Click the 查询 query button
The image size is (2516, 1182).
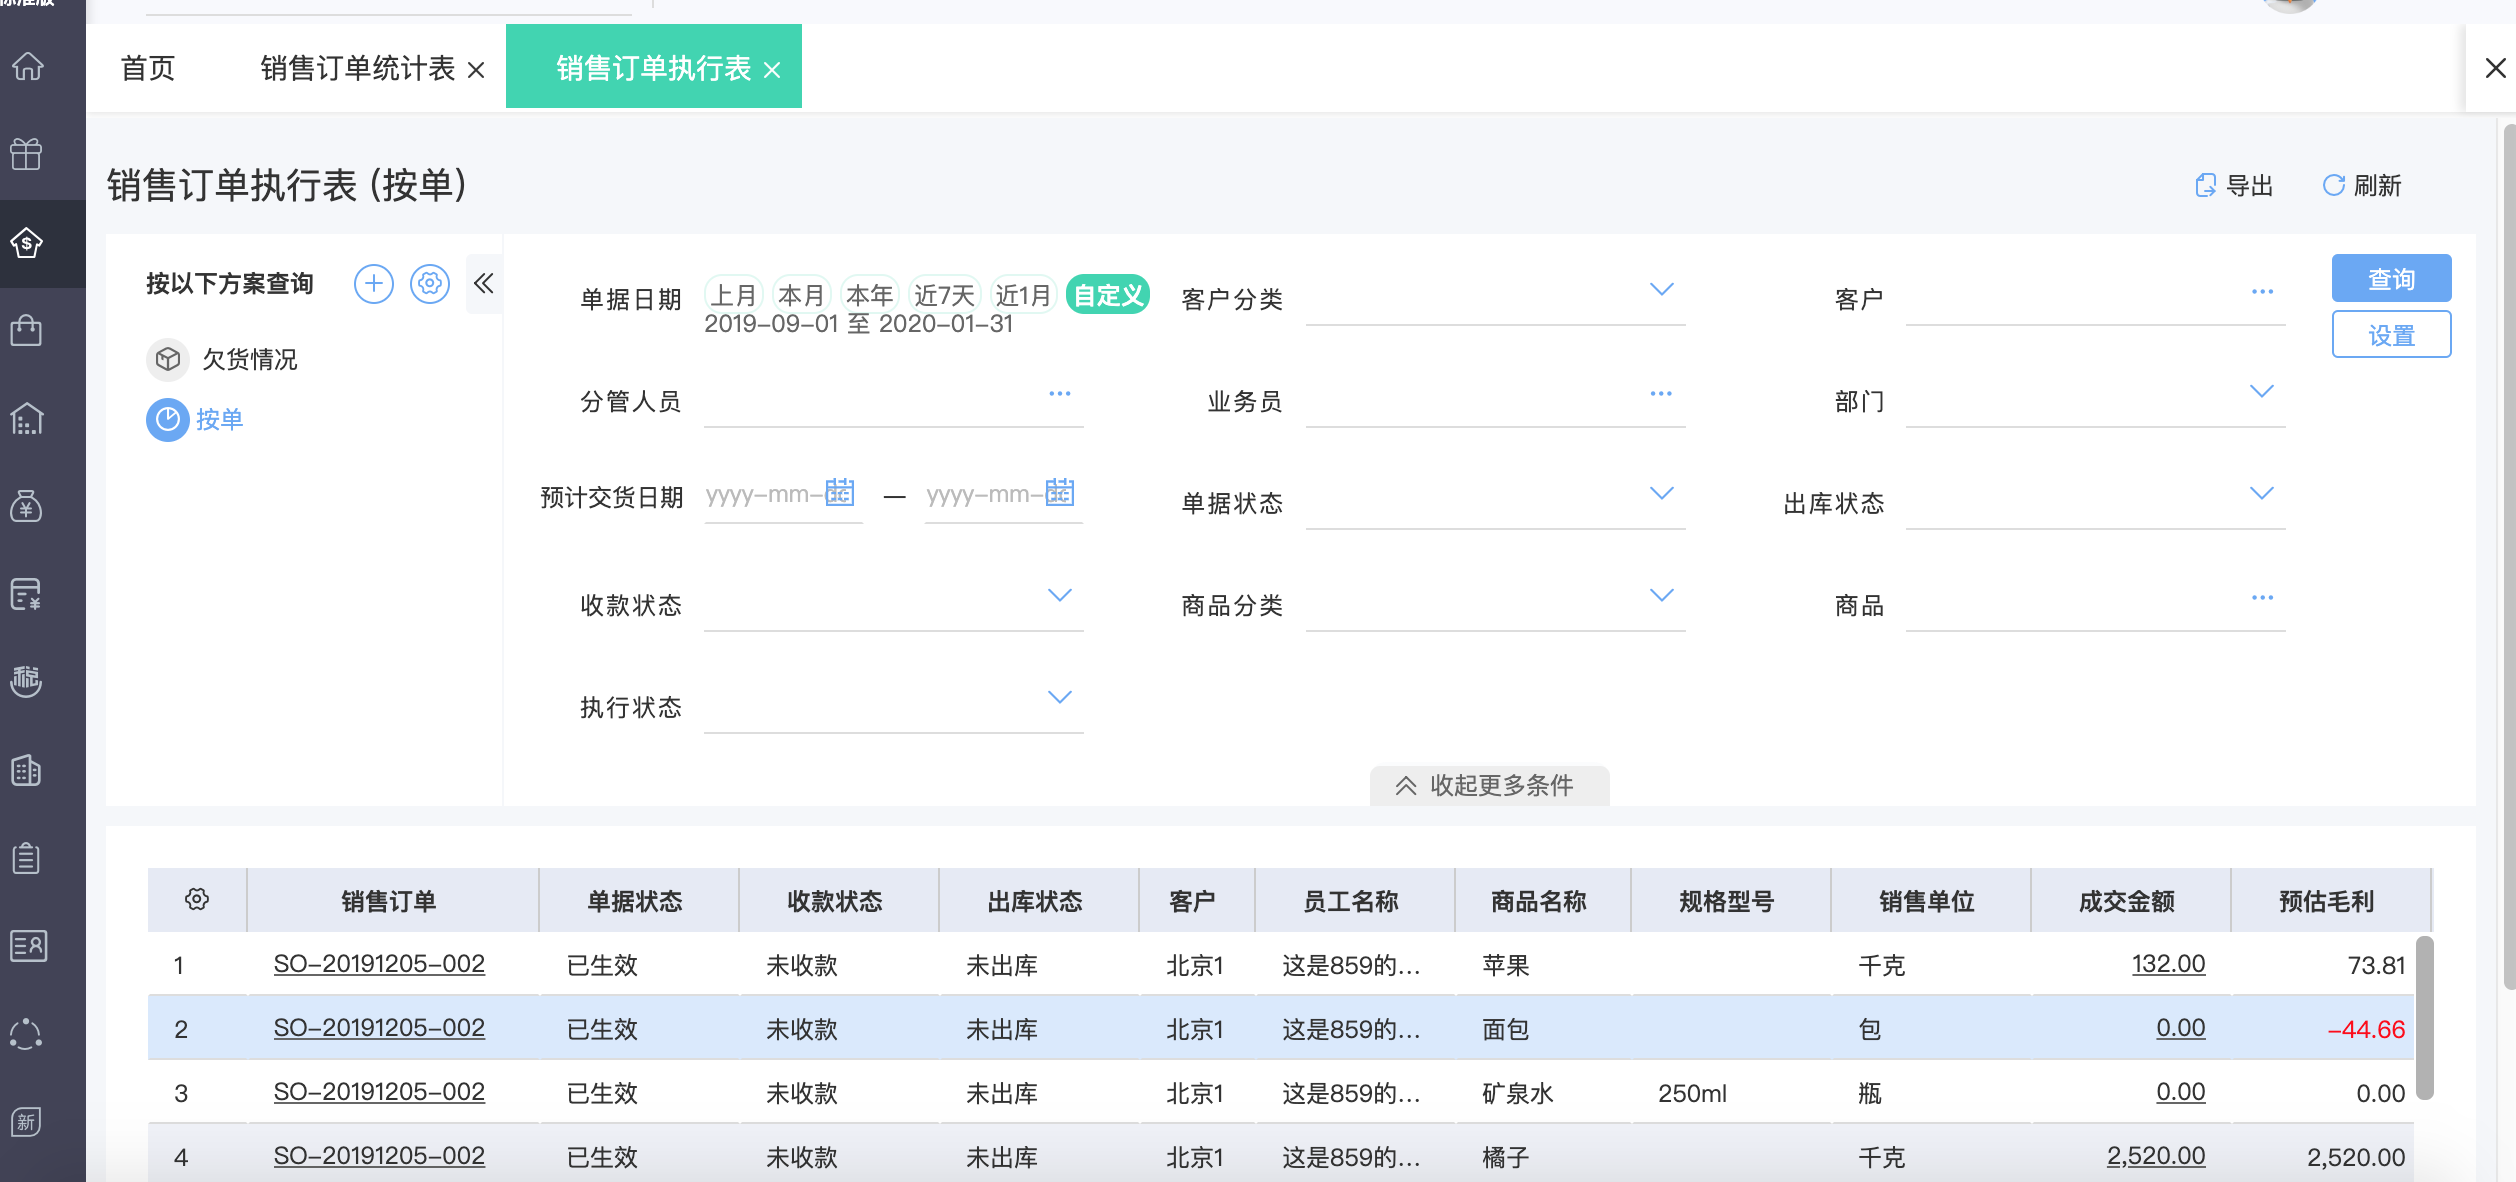tap(2392, 281)
